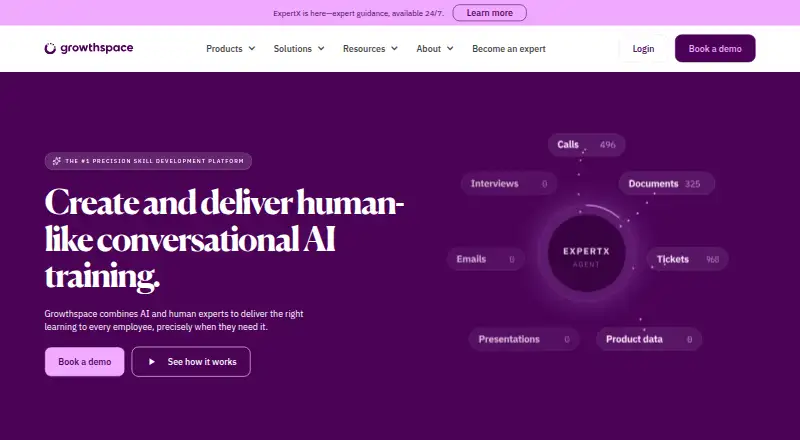Open the Products menu
This screenshot has width=800, height=440.
point(231,48)
